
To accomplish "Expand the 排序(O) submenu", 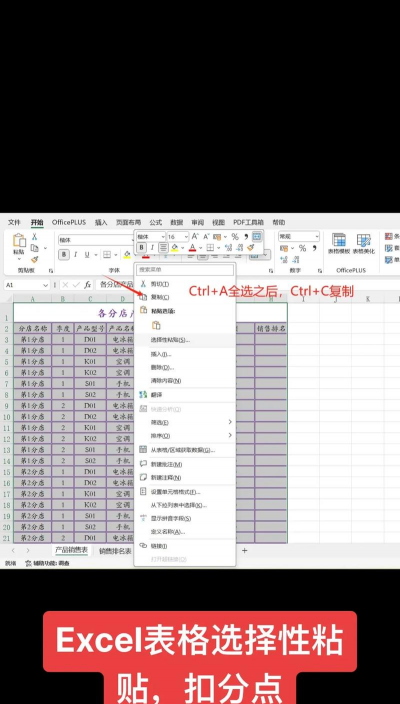I will (185, 436).
